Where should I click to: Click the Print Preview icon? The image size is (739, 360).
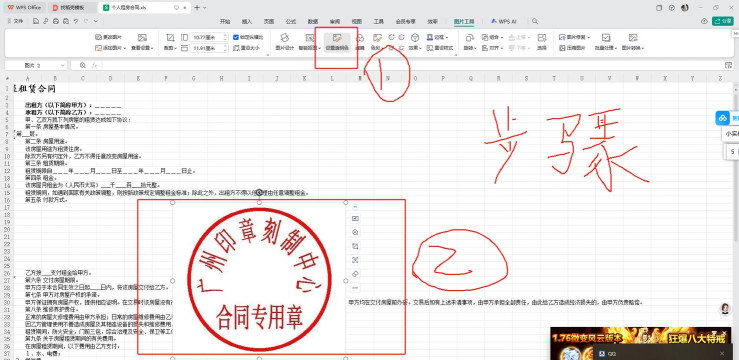(66, 21)
